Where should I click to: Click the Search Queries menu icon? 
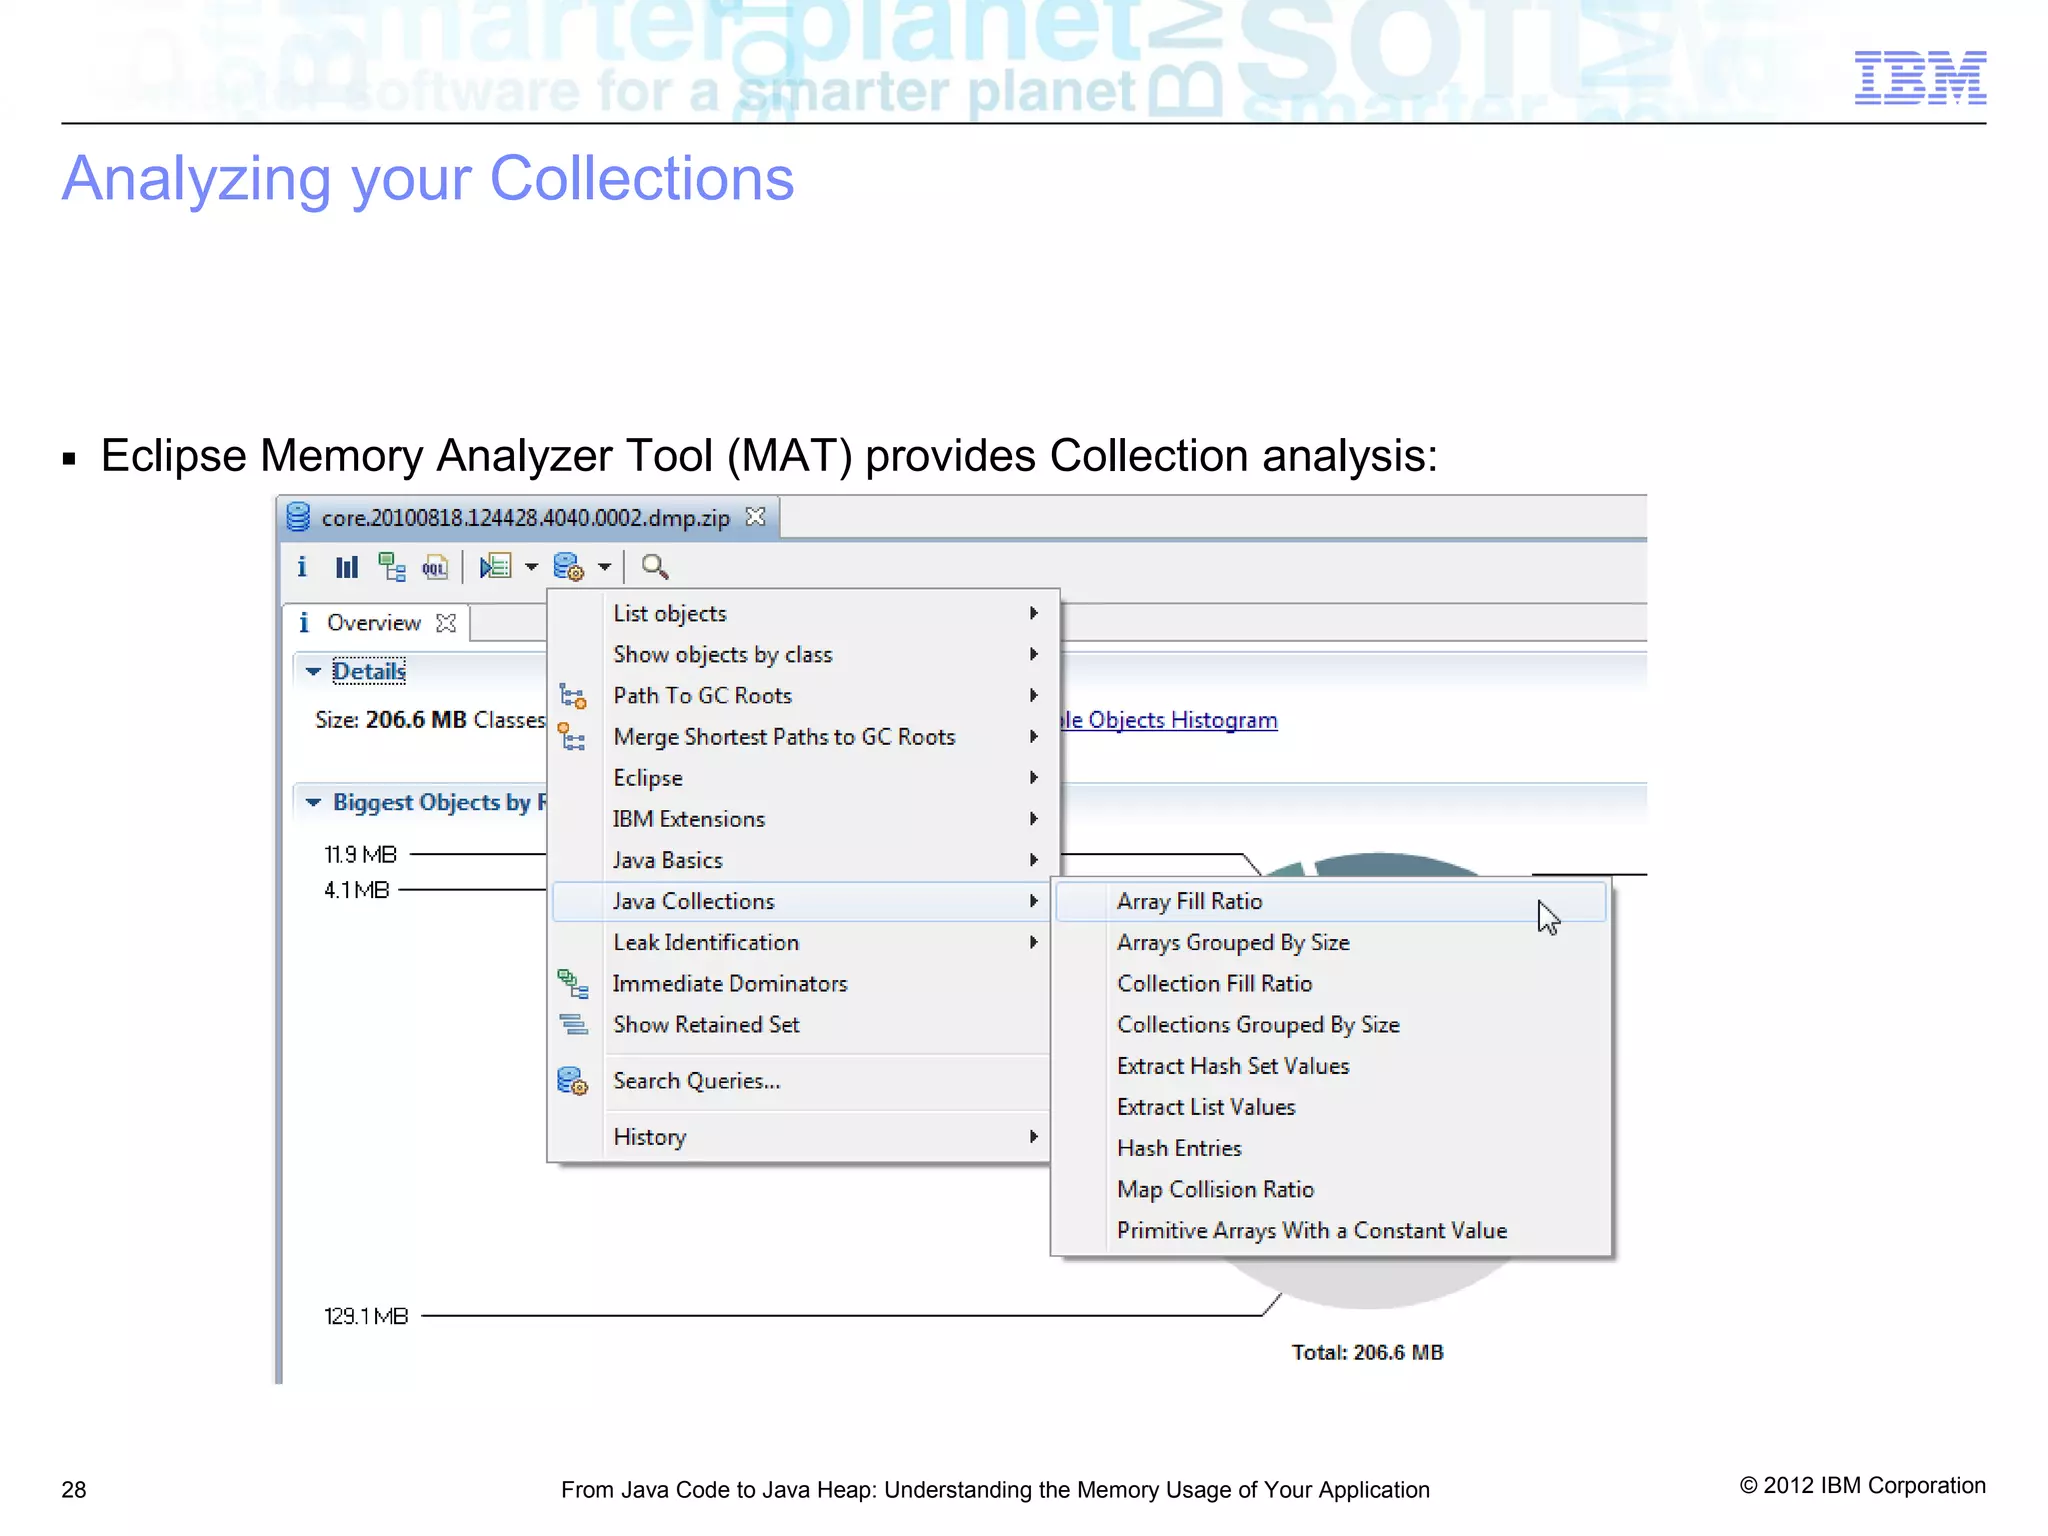(572, 1081)
